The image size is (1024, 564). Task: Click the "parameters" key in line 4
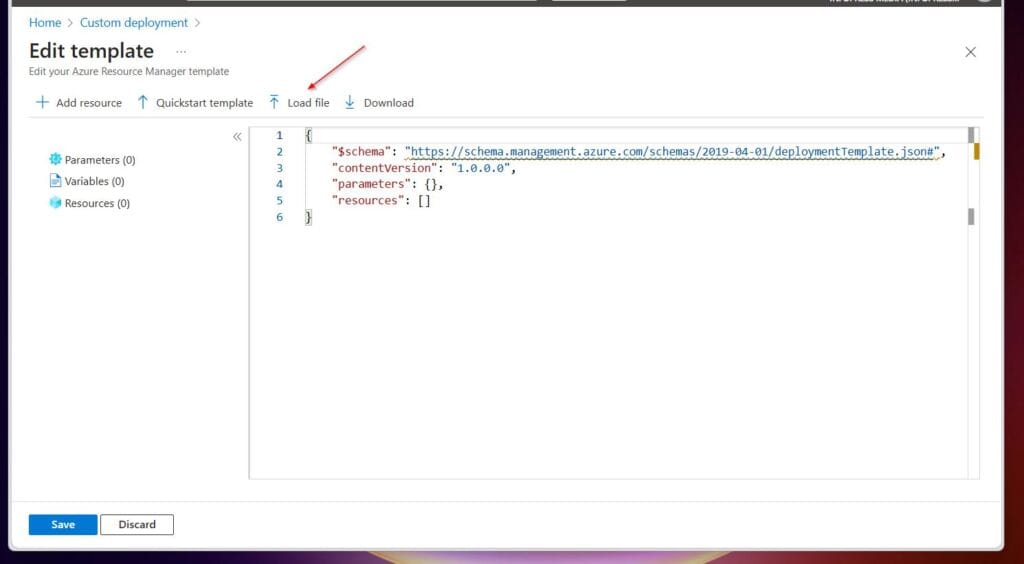click(372, 185)
